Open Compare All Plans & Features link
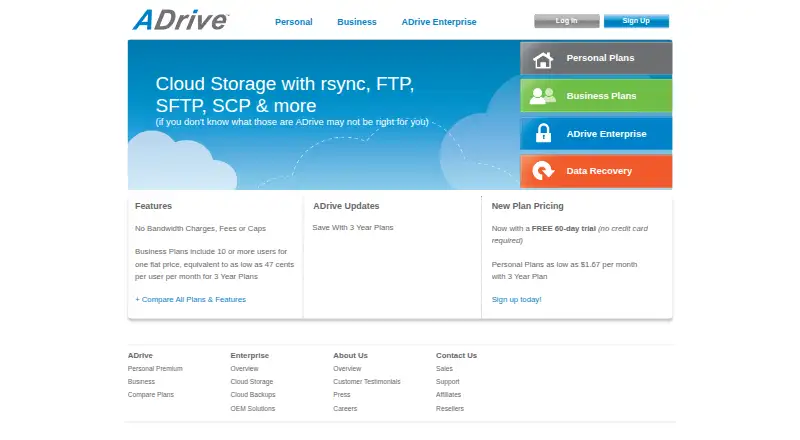This screenshot has height=440, width=800. tap(190, 300)
